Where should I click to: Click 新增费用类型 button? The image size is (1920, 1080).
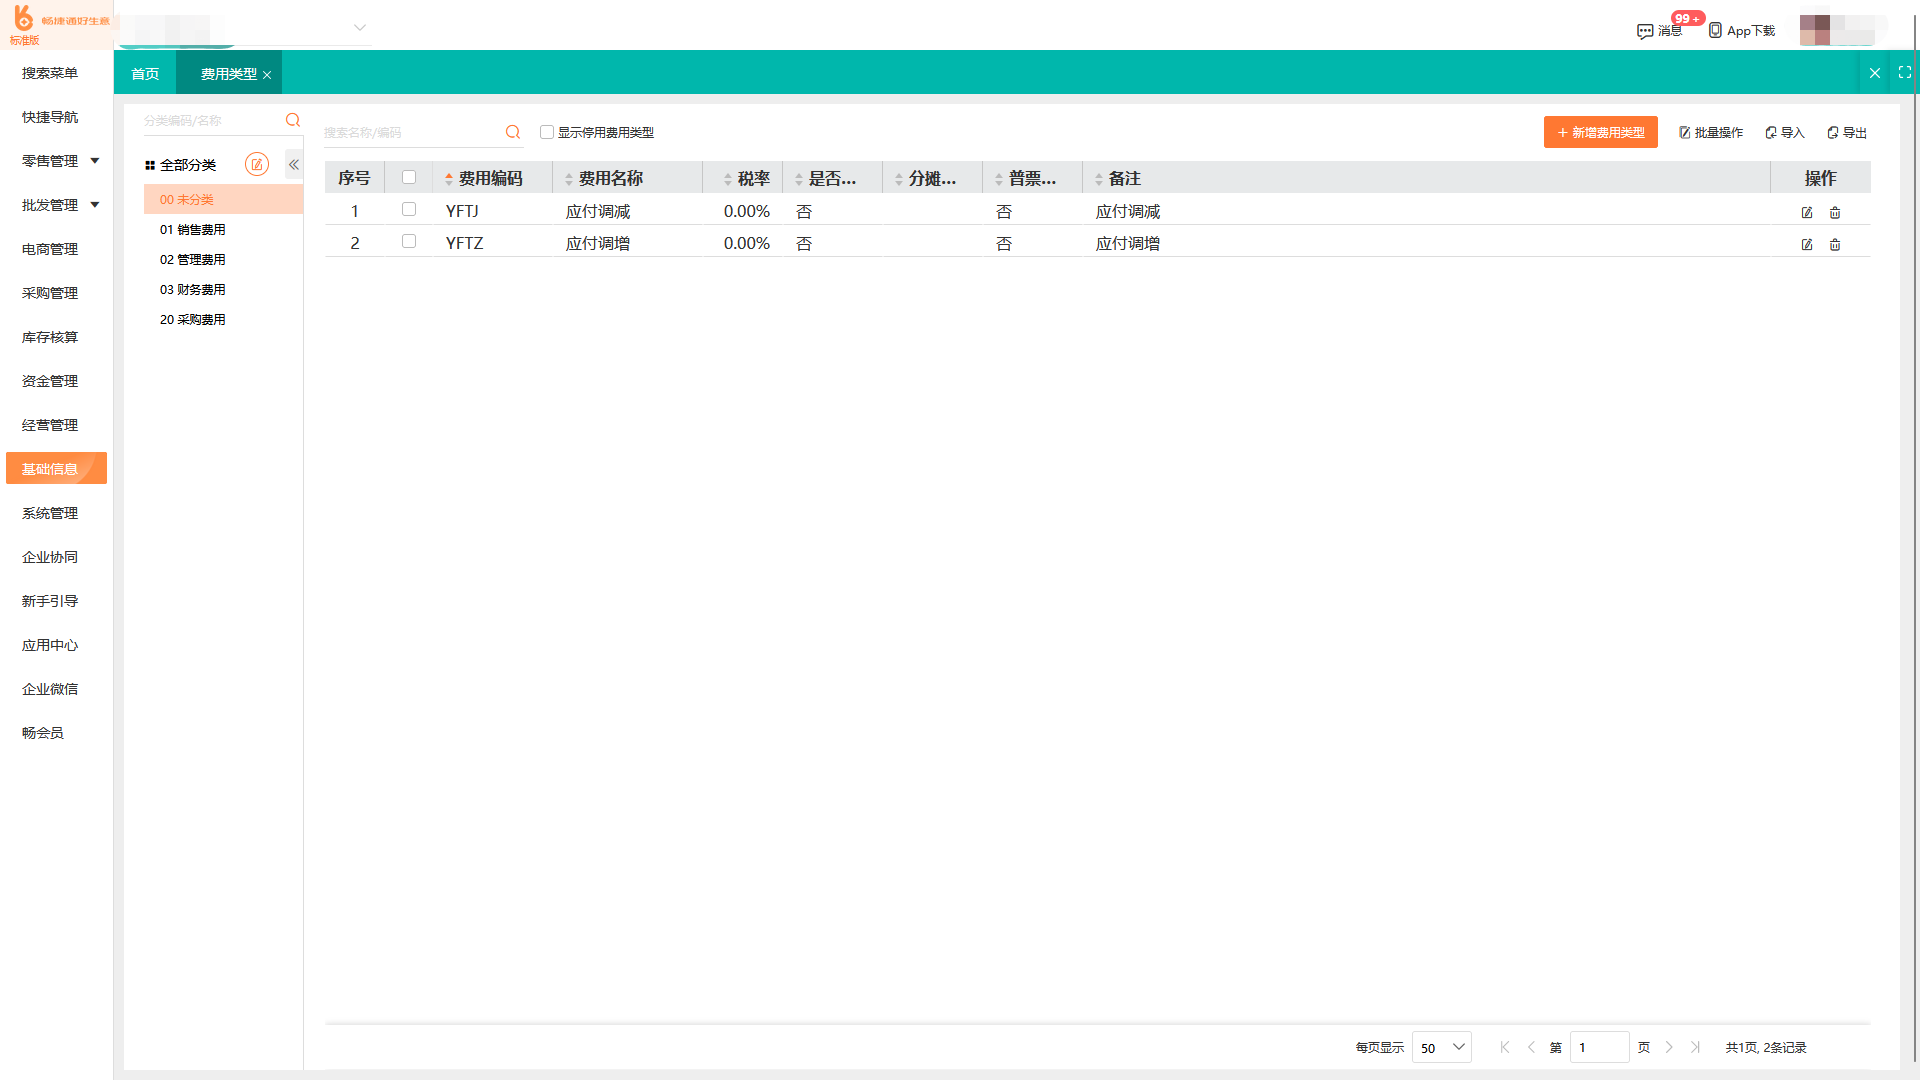tap(1601, 132)
